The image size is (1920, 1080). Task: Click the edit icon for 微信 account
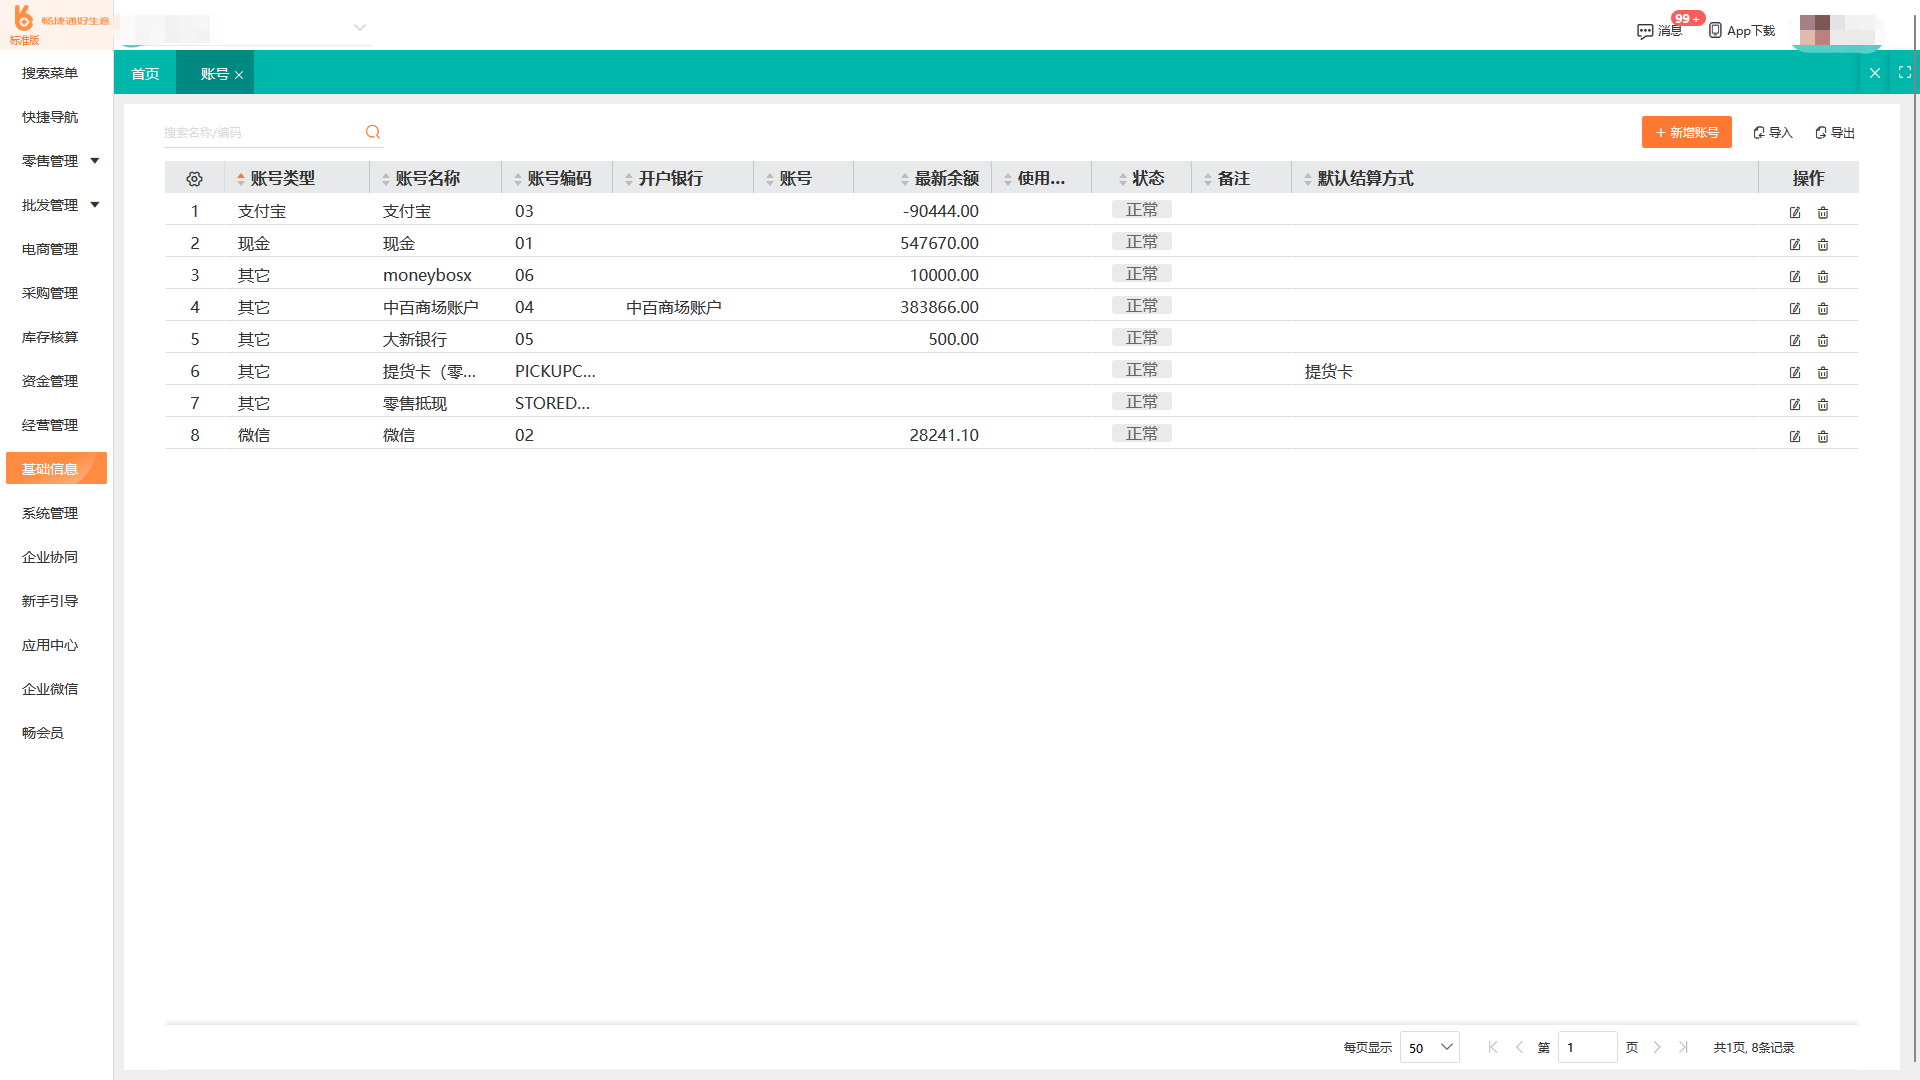coord(1795,434)
